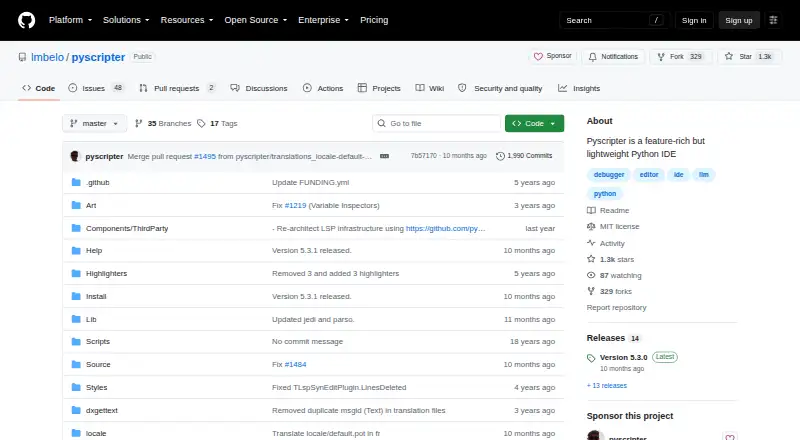The height and width of the screenshot is (440, 800).
Task: Open the Discussions tab
Action: [x=259, y=88]
